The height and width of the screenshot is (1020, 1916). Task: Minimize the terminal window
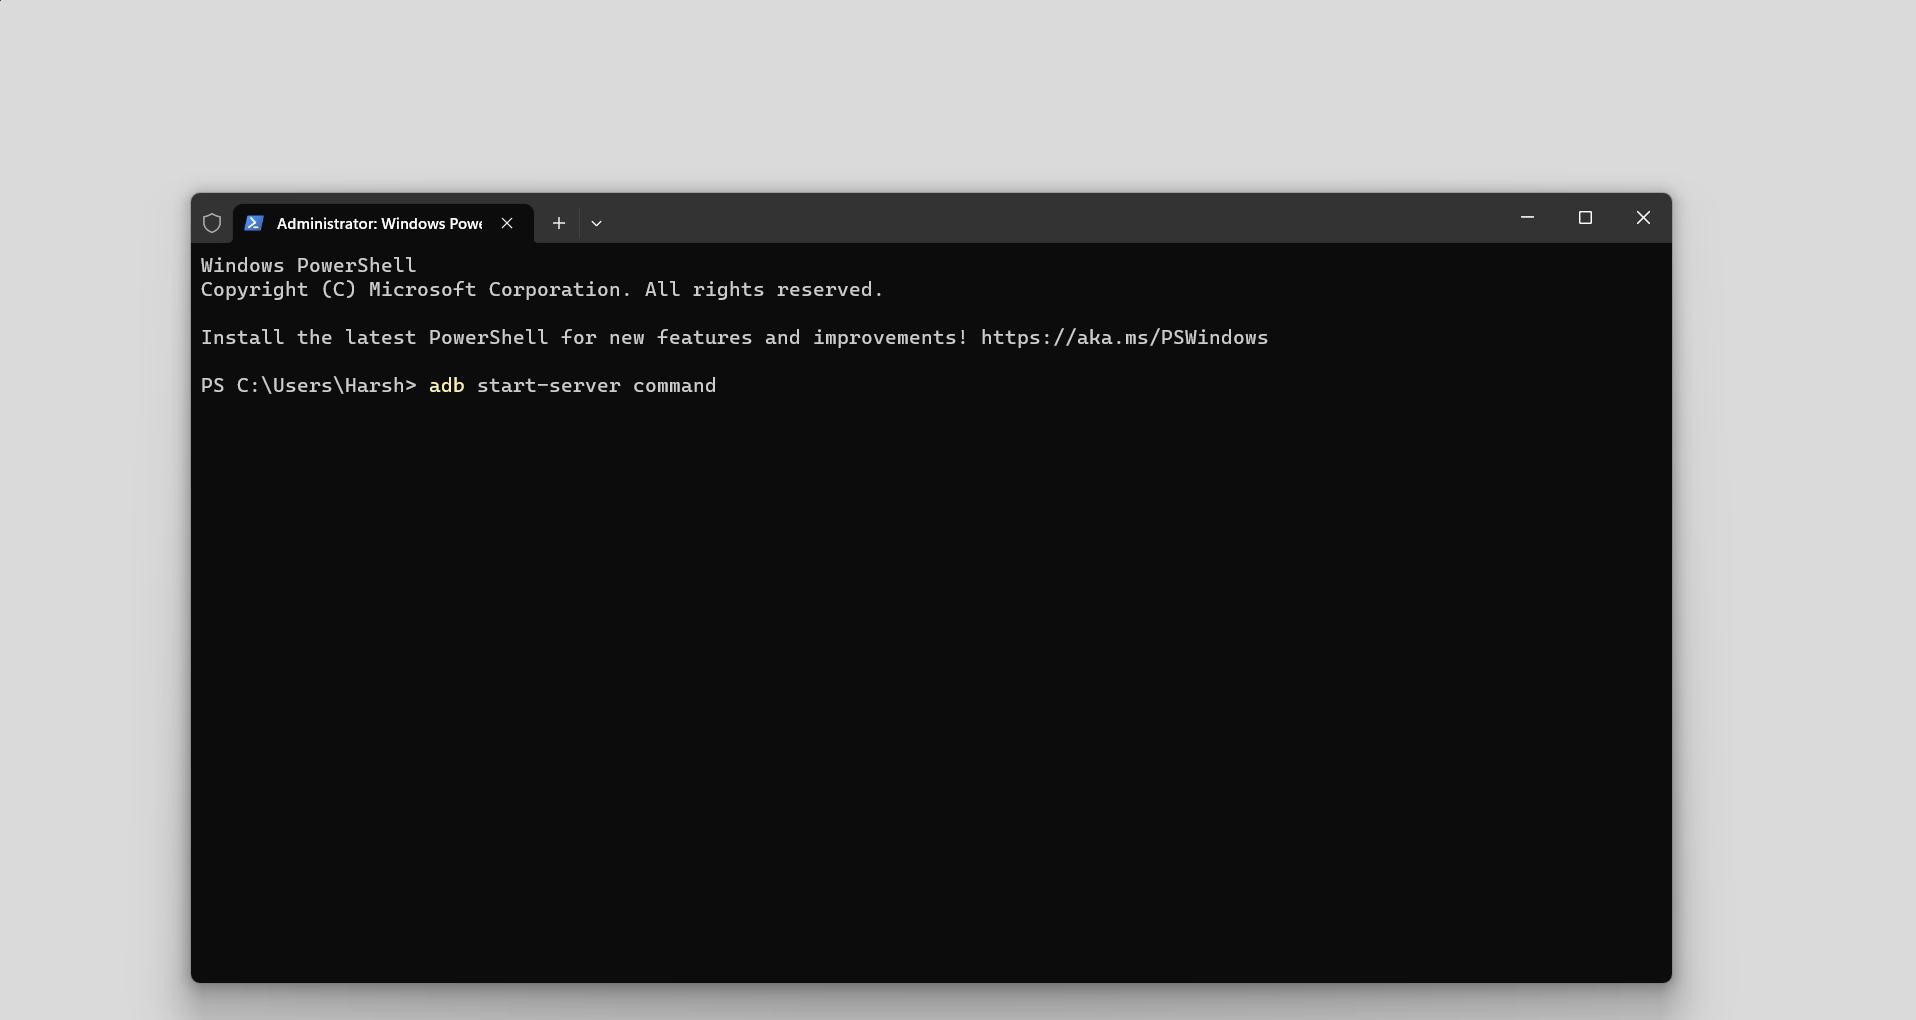[x=1527, y=217]
